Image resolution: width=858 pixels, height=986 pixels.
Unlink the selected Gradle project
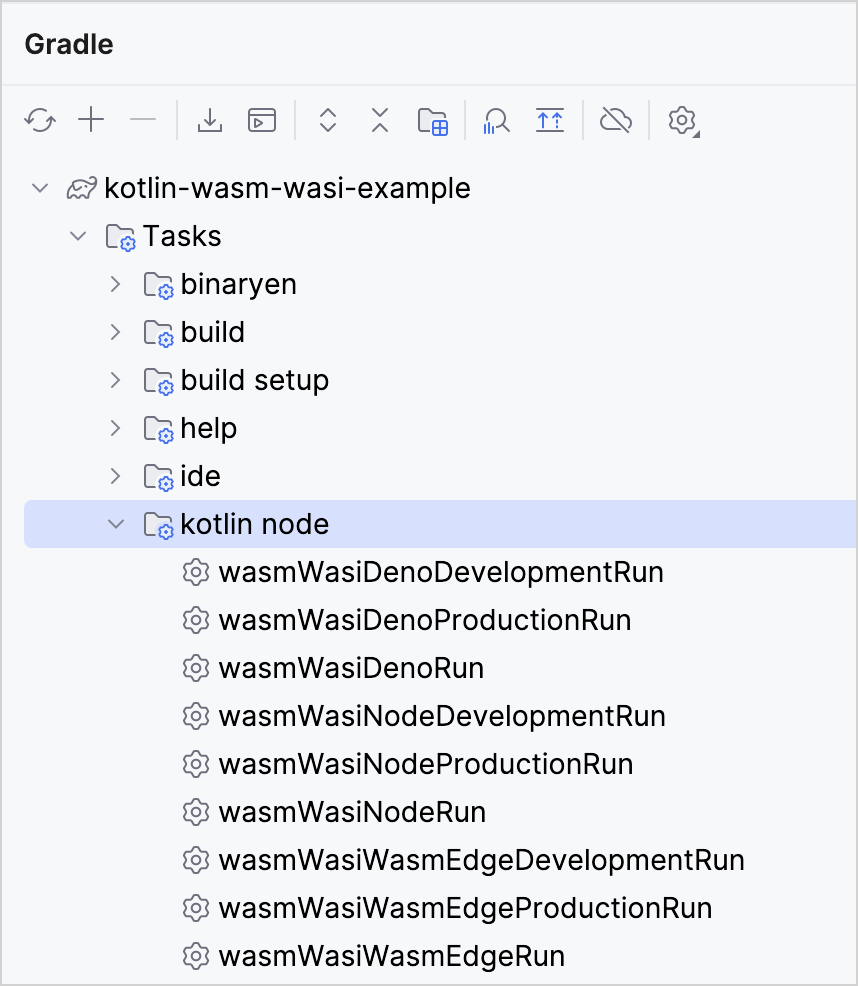[143, 120]
